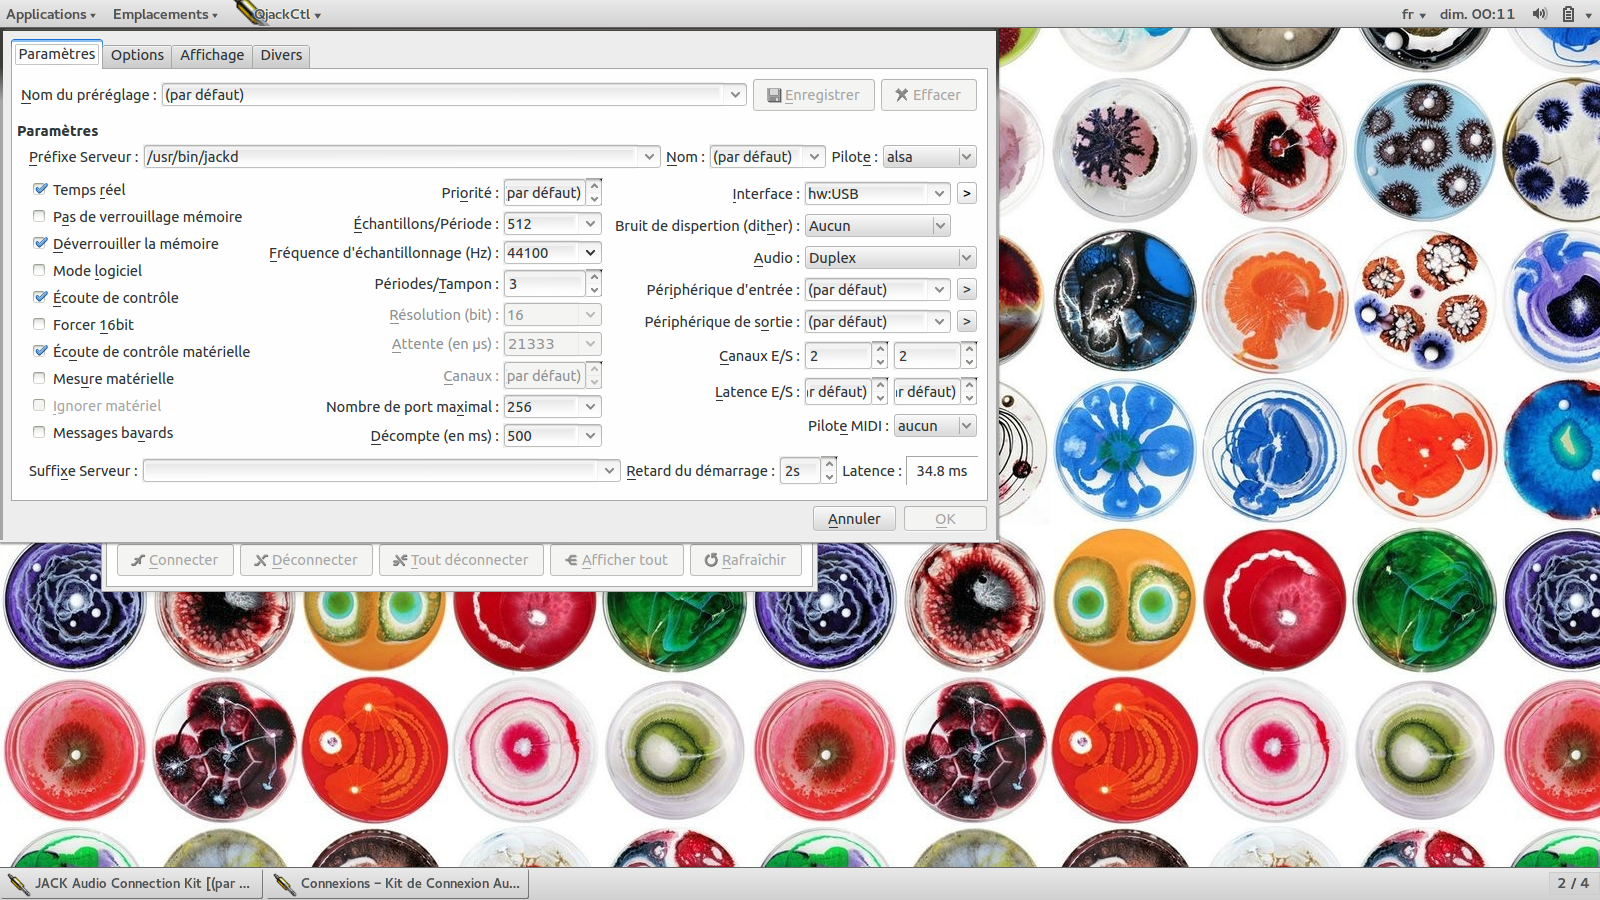This screenshot has width=1600, height=900.
Task: Open Fréquence d'échantillonnage dropdown
Action: 551,253
